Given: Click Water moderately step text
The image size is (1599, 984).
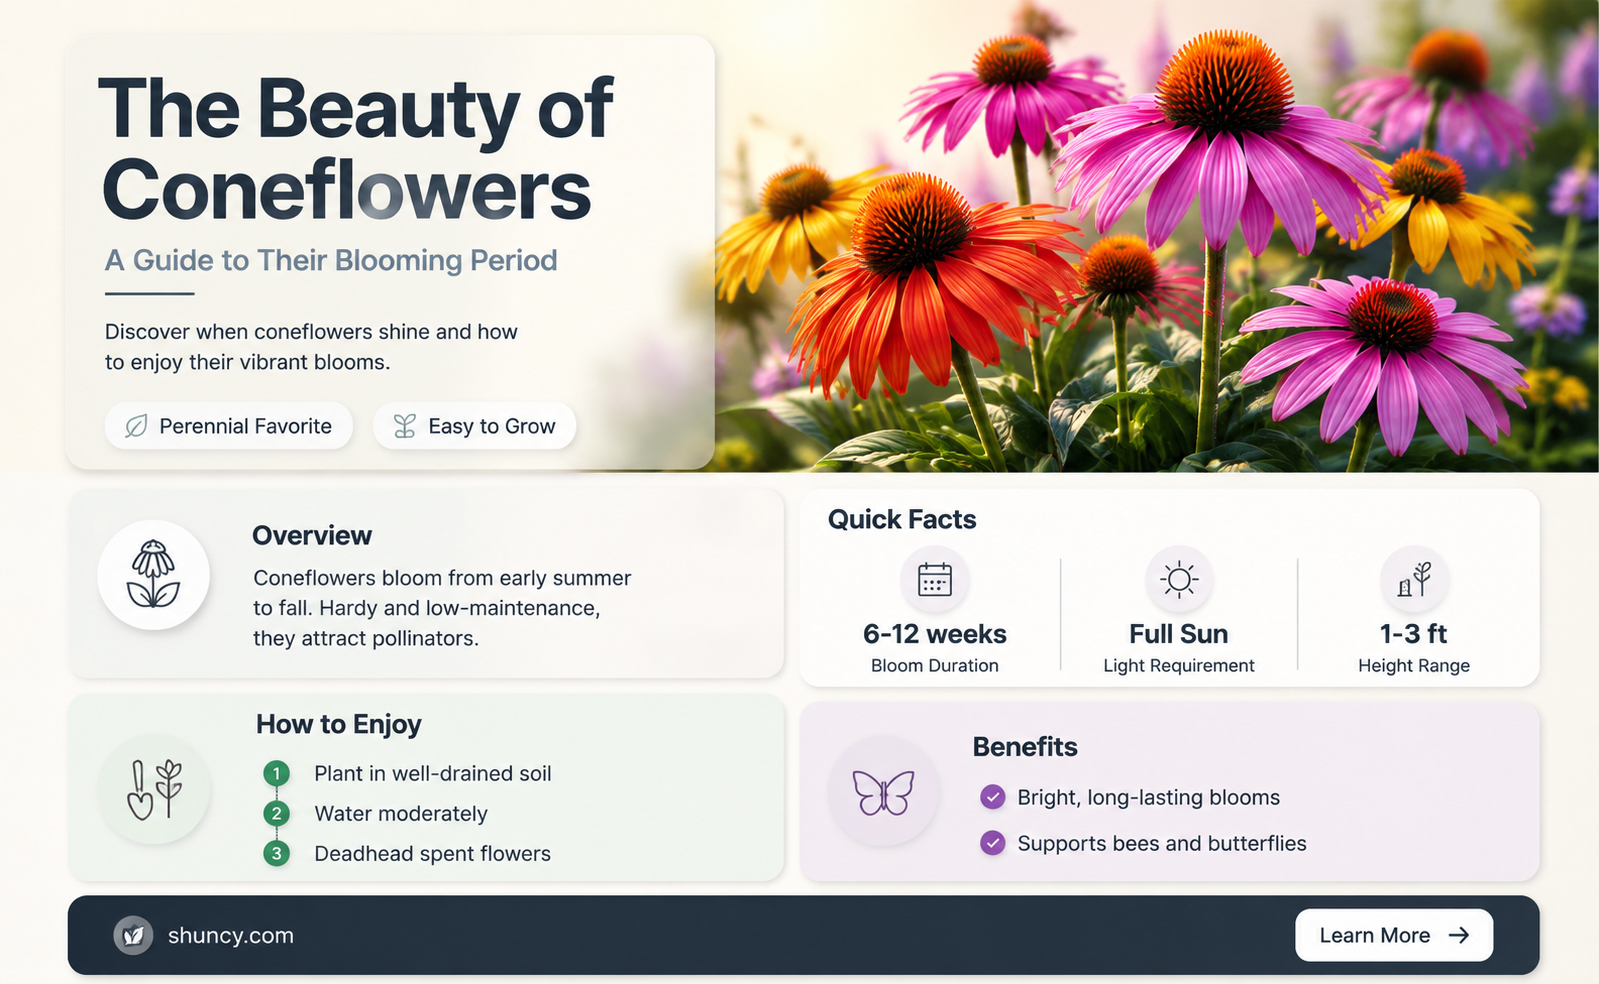Looking at the screenshot, I should click(401, 813).
